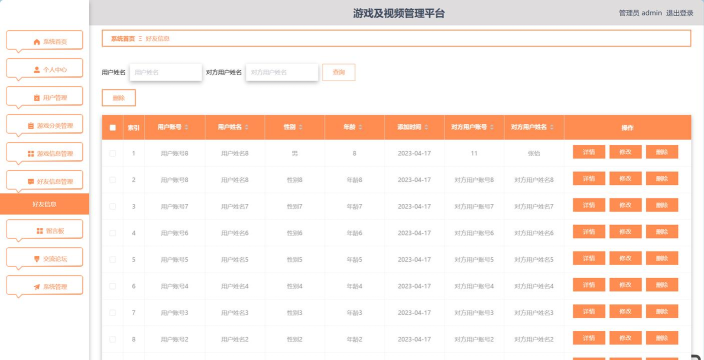The width and height of the screenshot is (704, 360).
Task: Click the 退出登录 logout link
Action: pyautogui.click(x=680, y=13)
